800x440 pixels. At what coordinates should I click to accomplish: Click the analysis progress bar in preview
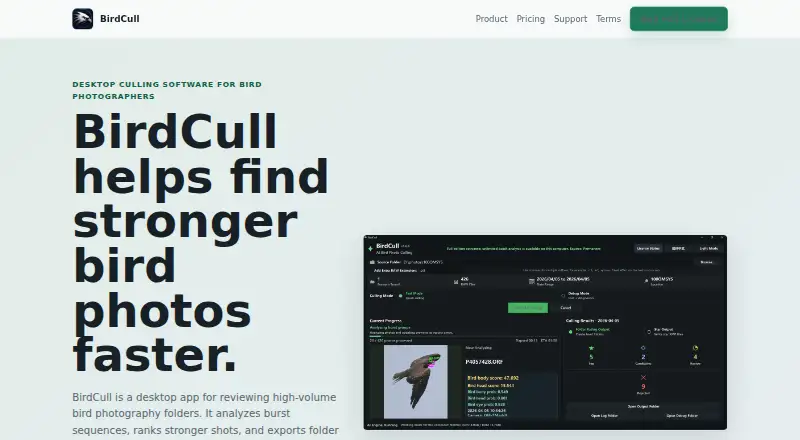pos(463,336)
